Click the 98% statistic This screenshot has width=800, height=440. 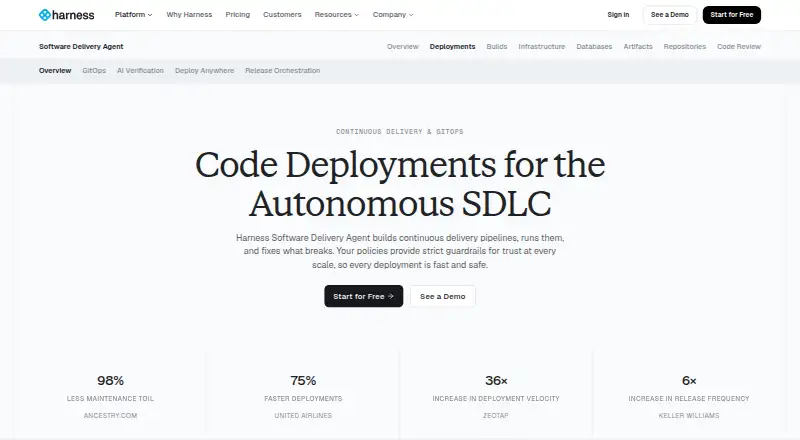coord(111,381)
